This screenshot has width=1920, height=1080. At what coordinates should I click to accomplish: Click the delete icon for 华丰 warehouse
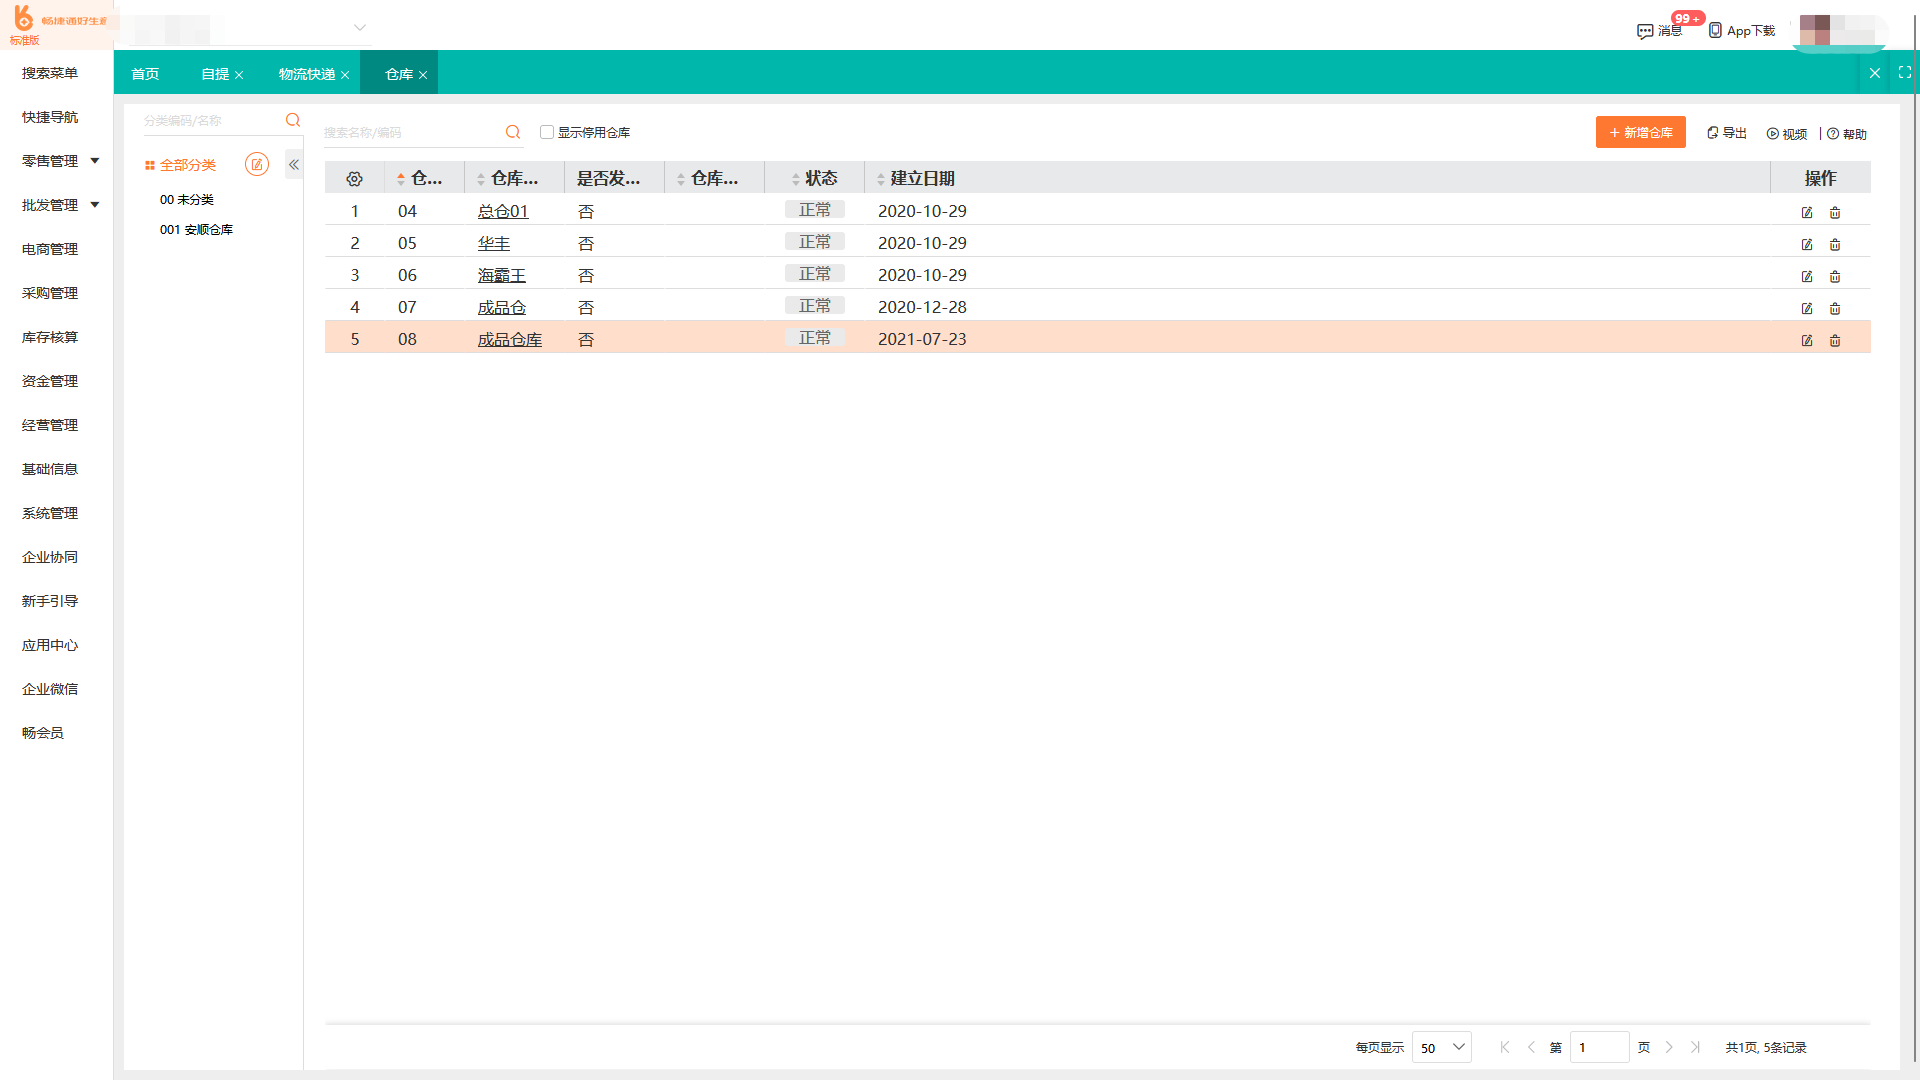1836,244
